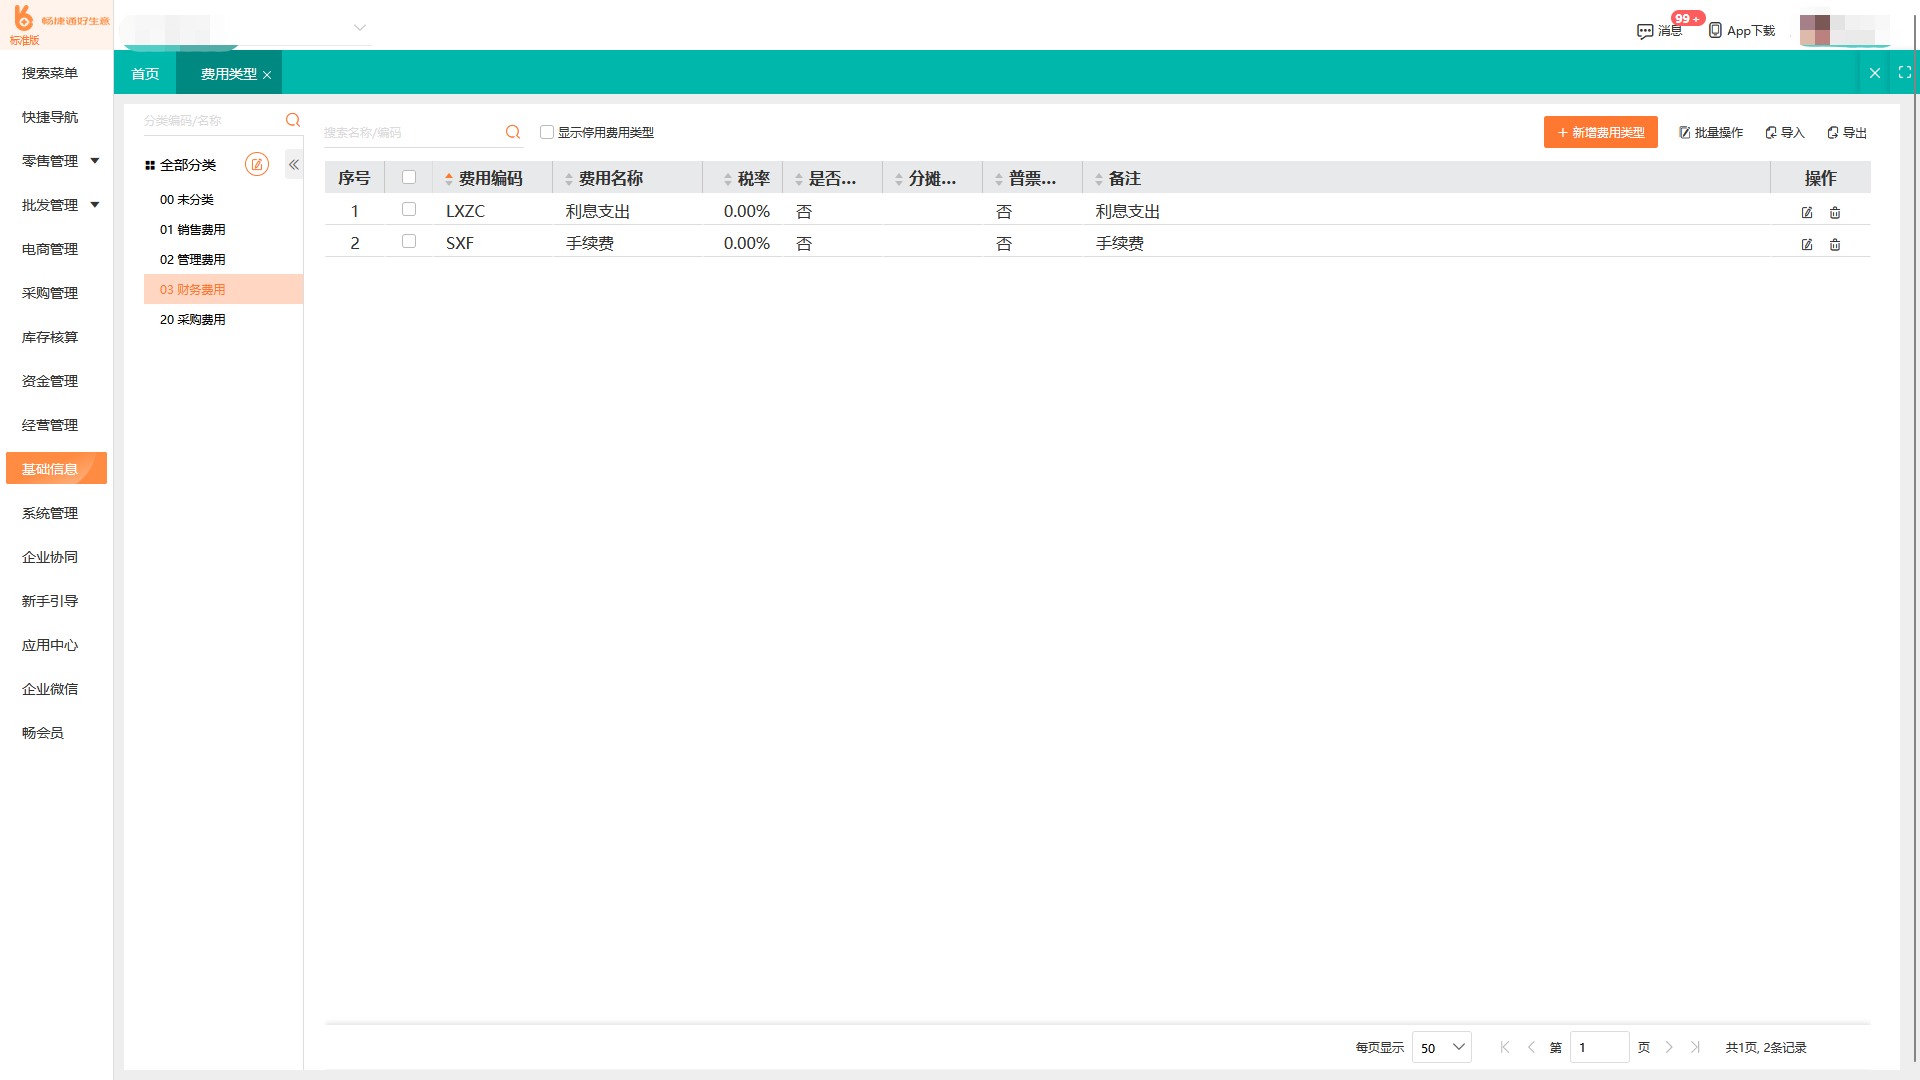Click the 导出 export button
Image resolution: width=1920 pixels, height=1080 pixels.
1846,132
